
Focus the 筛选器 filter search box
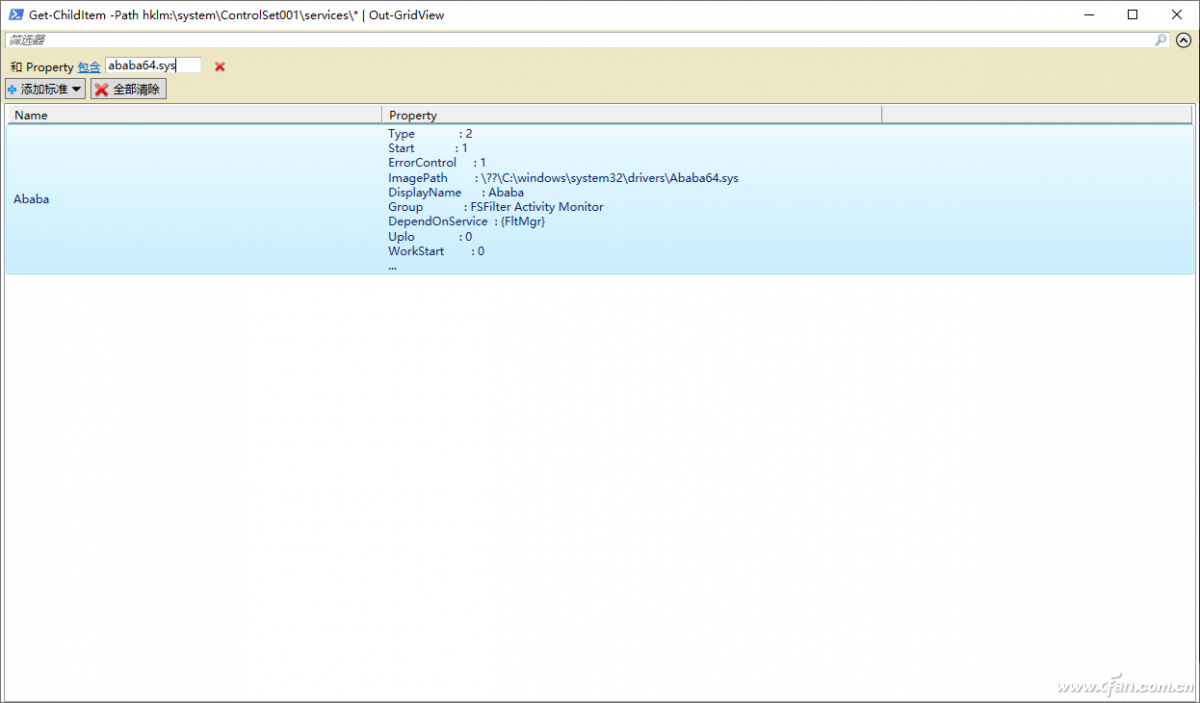(580, 40)
